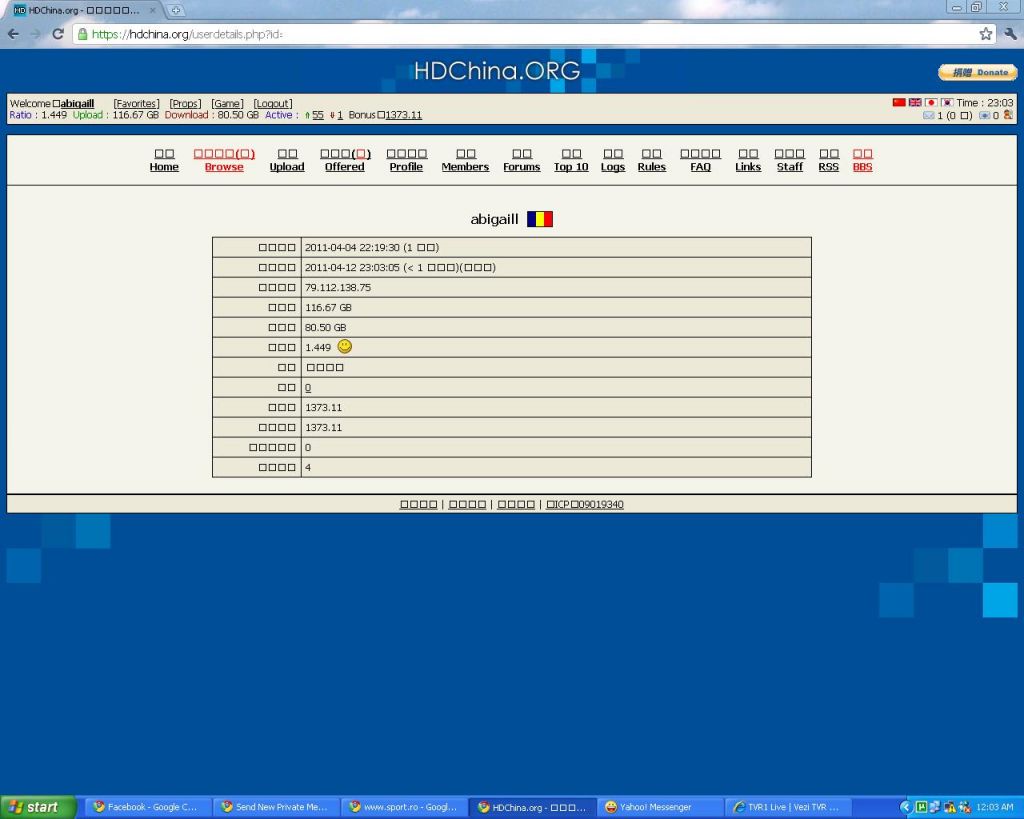Image resolution: width=1024 pixels, height=819 pixels.
Task: Click the Bonus 1373.11 link
Action: coord(403,116)
